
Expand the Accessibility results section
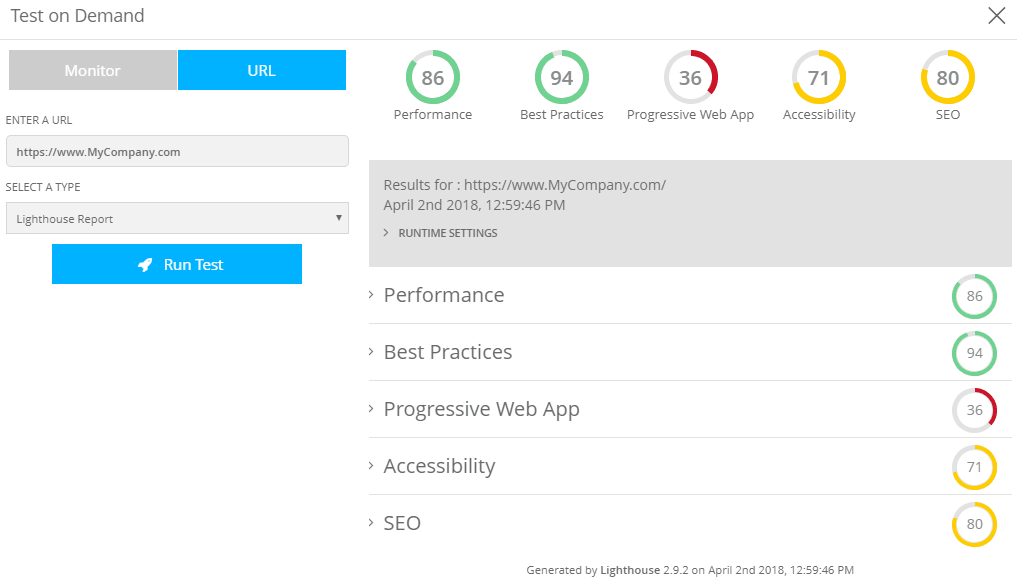[x=439, y=466]
